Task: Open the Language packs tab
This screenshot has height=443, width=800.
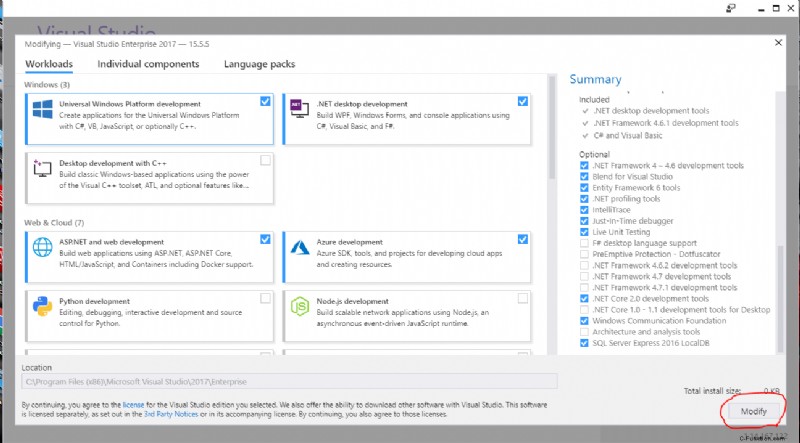Action: pyautogui.click(x=259, y=64)
